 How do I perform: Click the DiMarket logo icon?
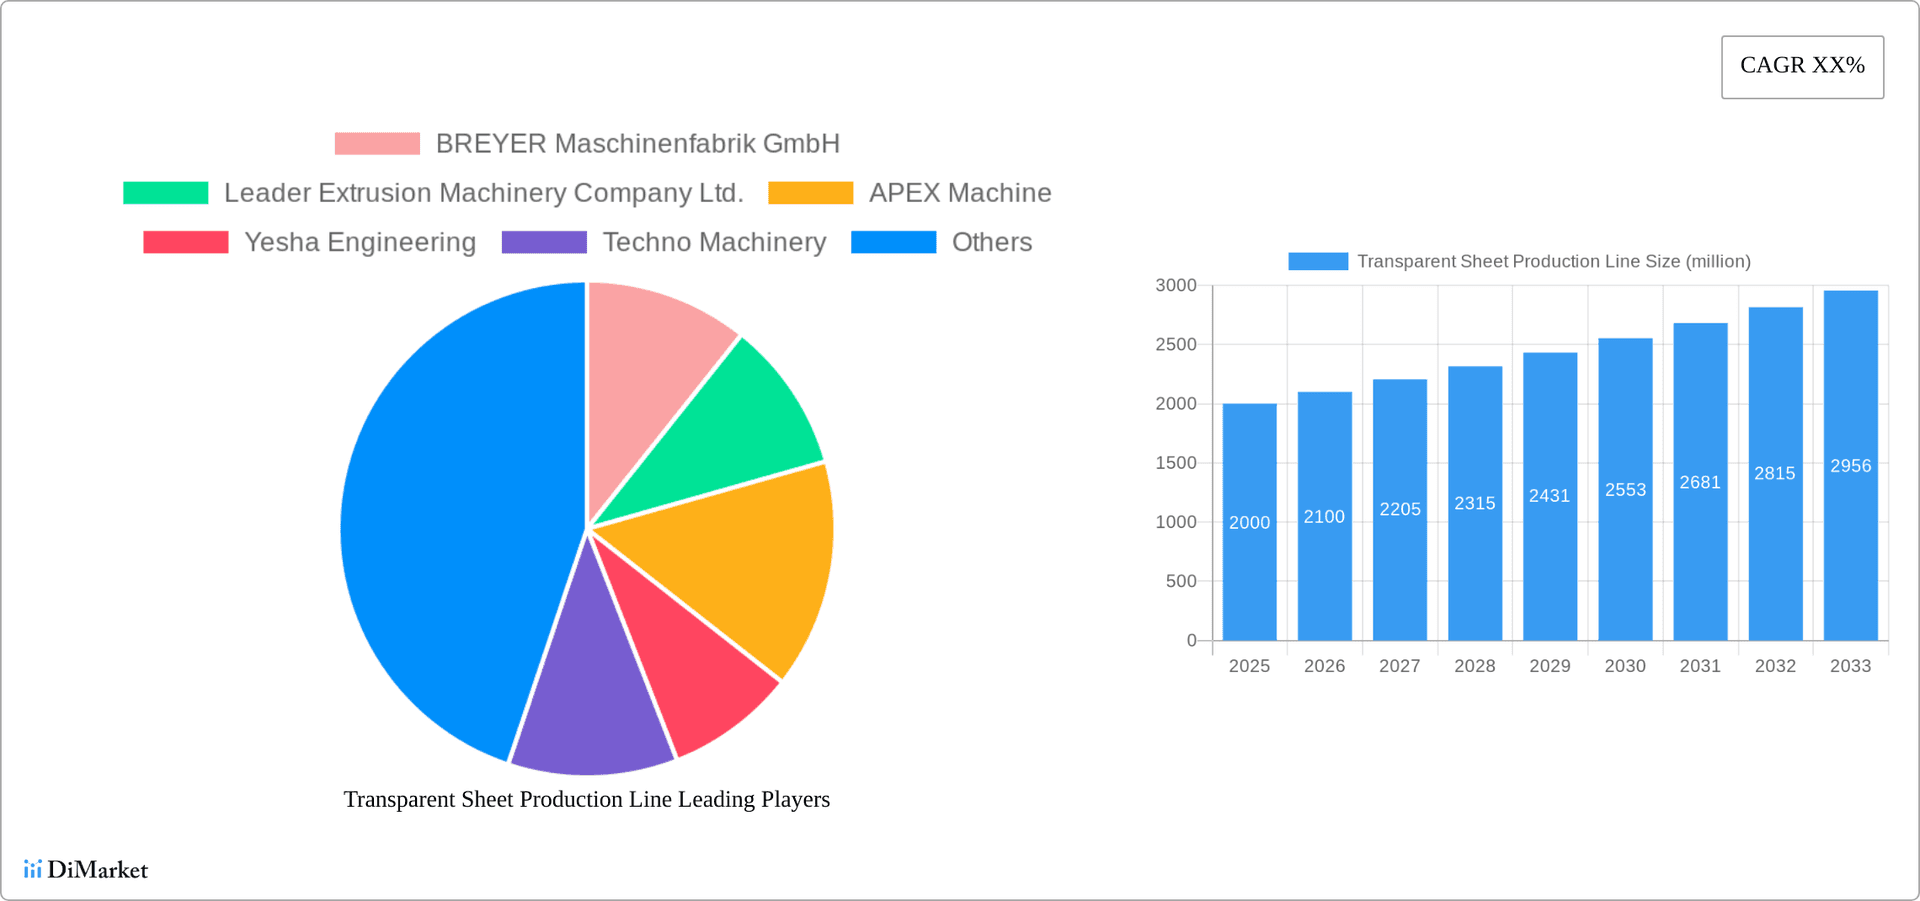click(35, 868)
